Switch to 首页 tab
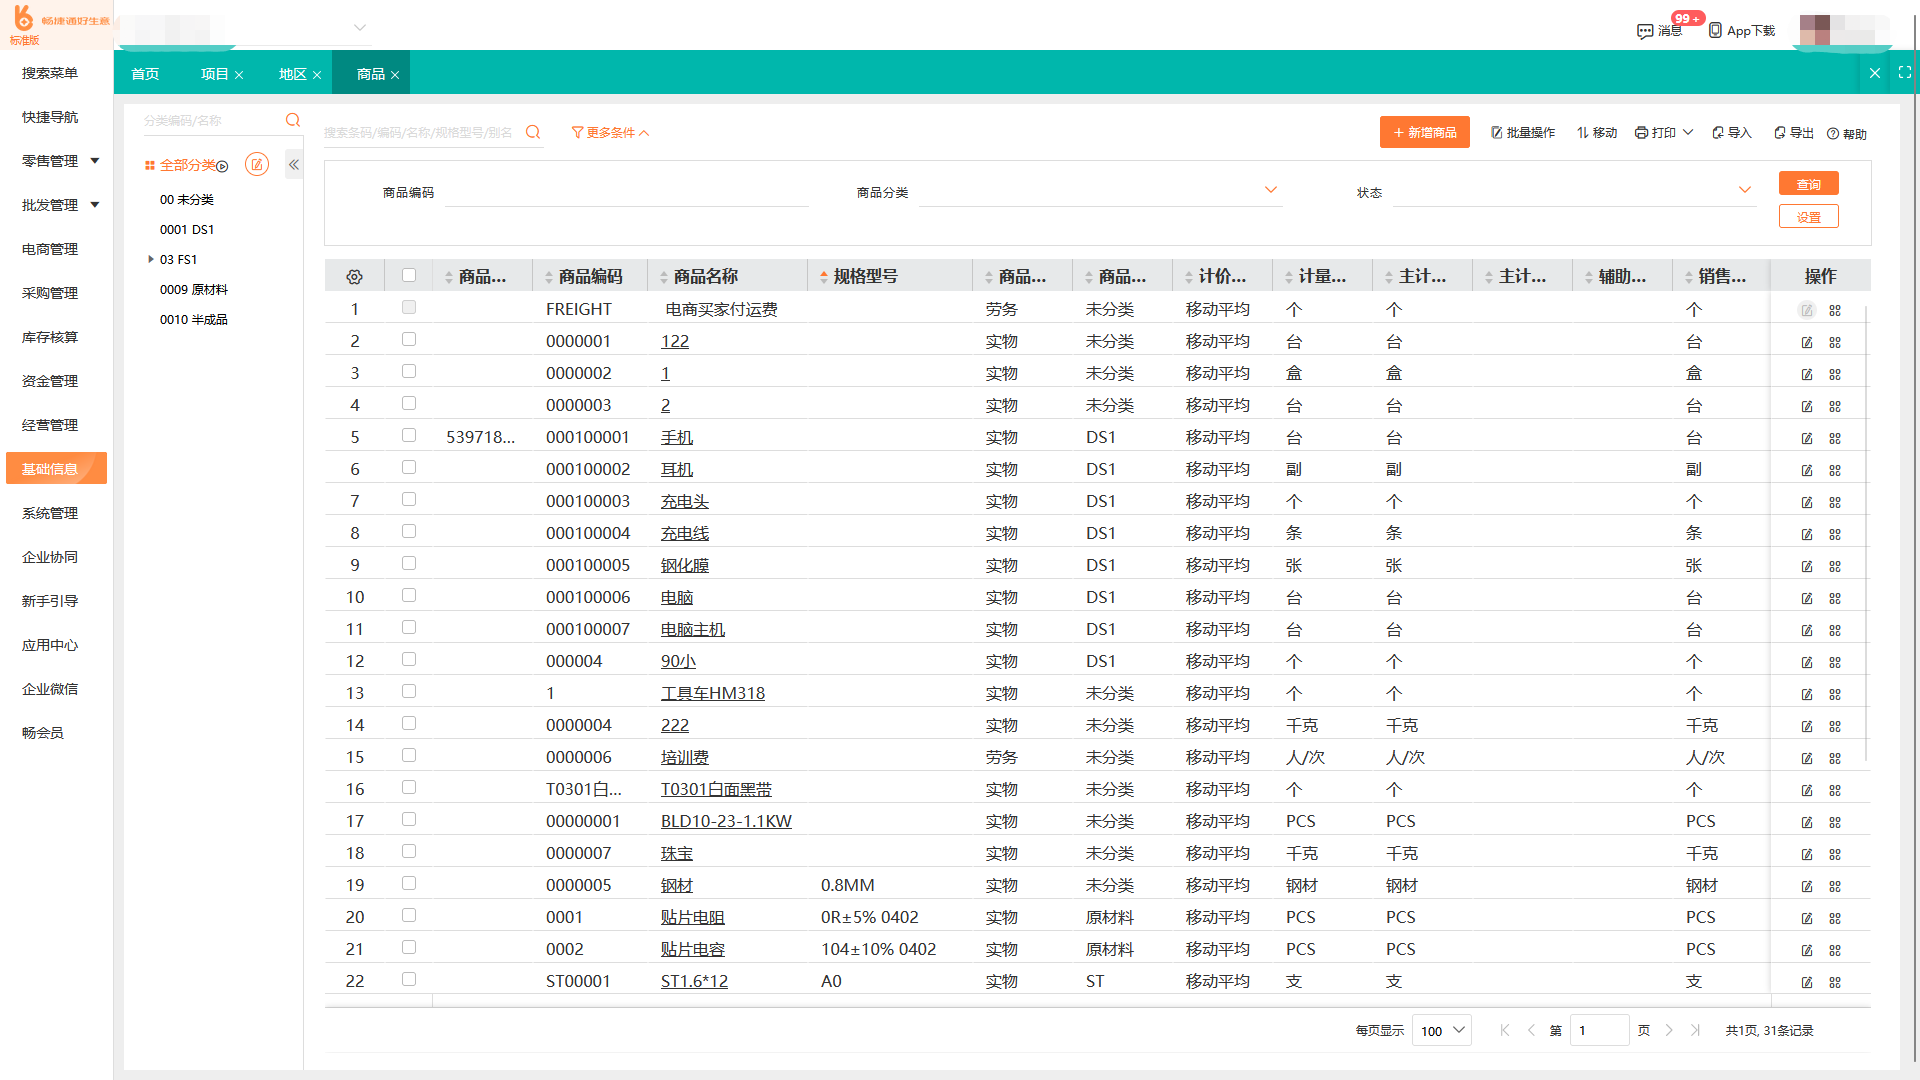Screen dimensions: 1920x1080 click(145, 73)
